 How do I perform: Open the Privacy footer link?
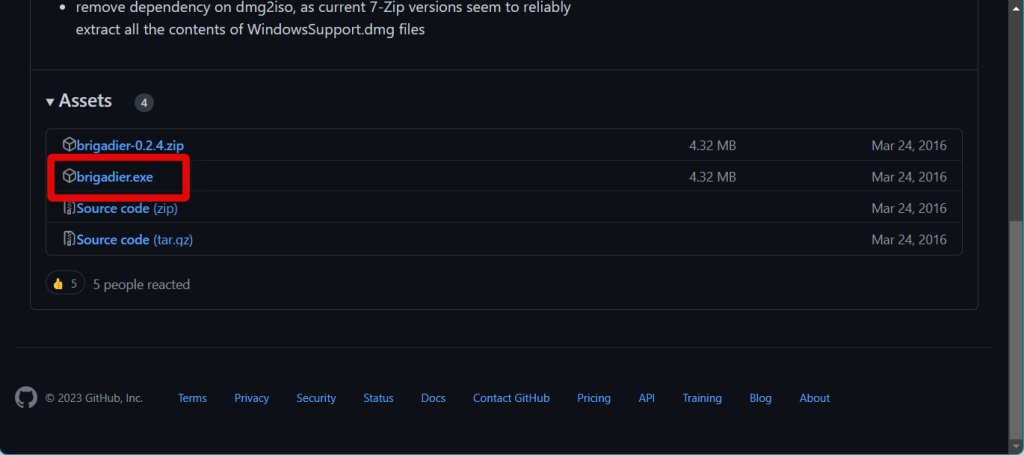pos(251,398)
